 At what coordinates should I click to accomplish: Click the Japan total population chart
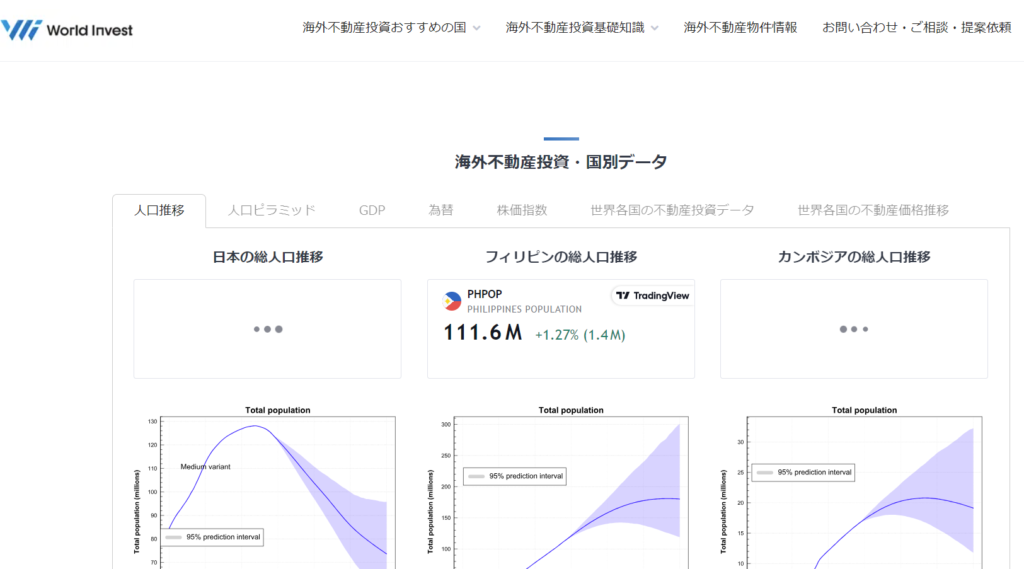pos(268,490)
